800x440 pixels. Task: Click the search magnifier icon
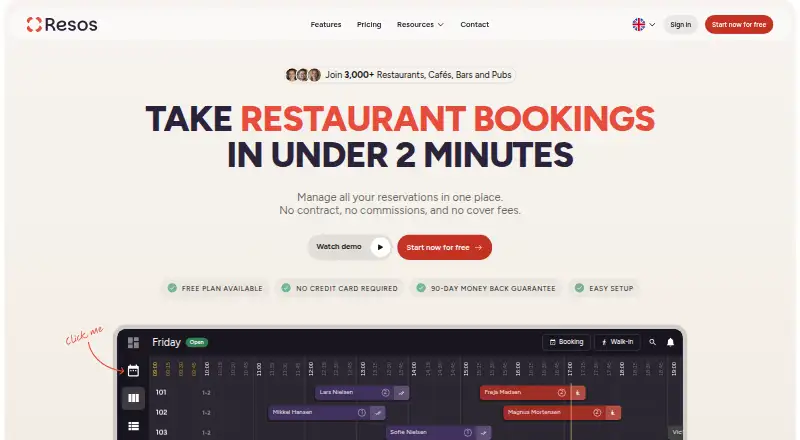click(x=652, y=342)
